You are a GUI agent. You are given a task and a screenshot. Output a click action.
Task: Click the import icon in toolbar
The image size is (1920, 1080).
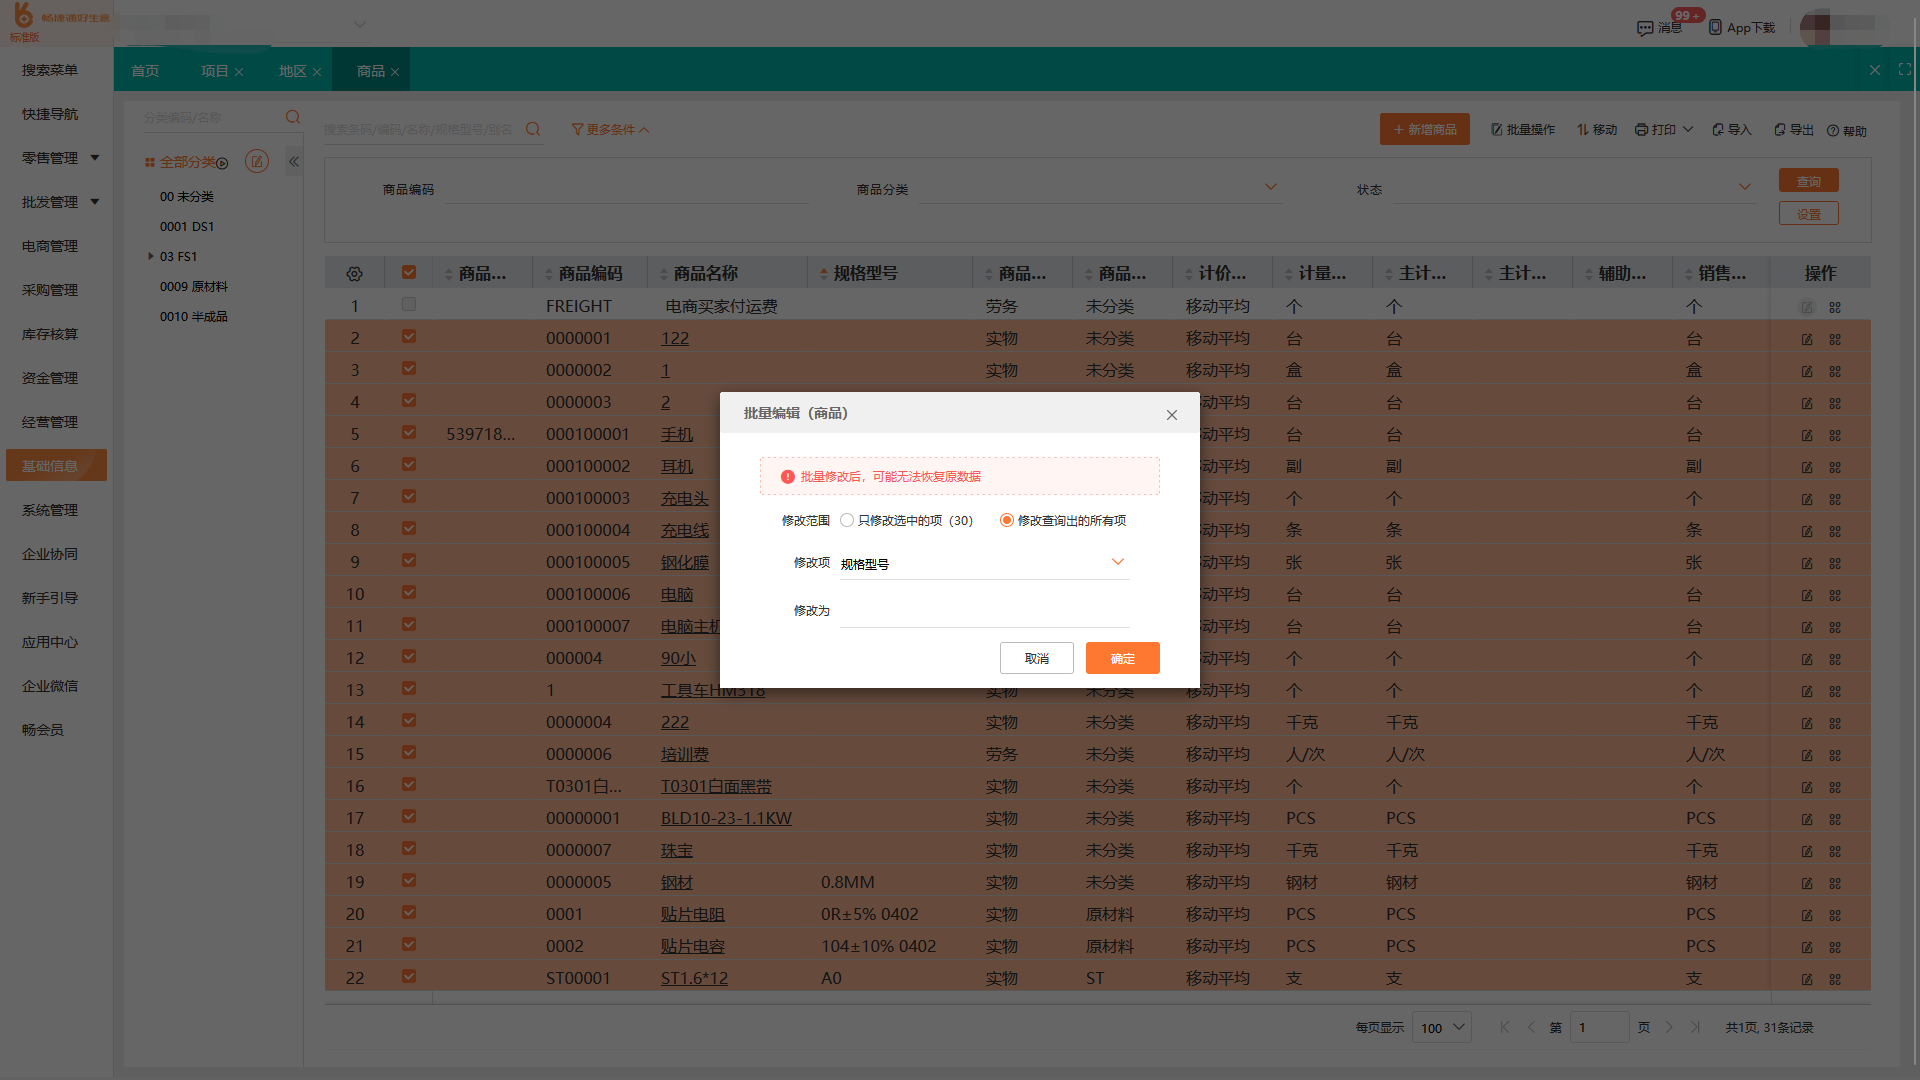tap(1730, 128)
